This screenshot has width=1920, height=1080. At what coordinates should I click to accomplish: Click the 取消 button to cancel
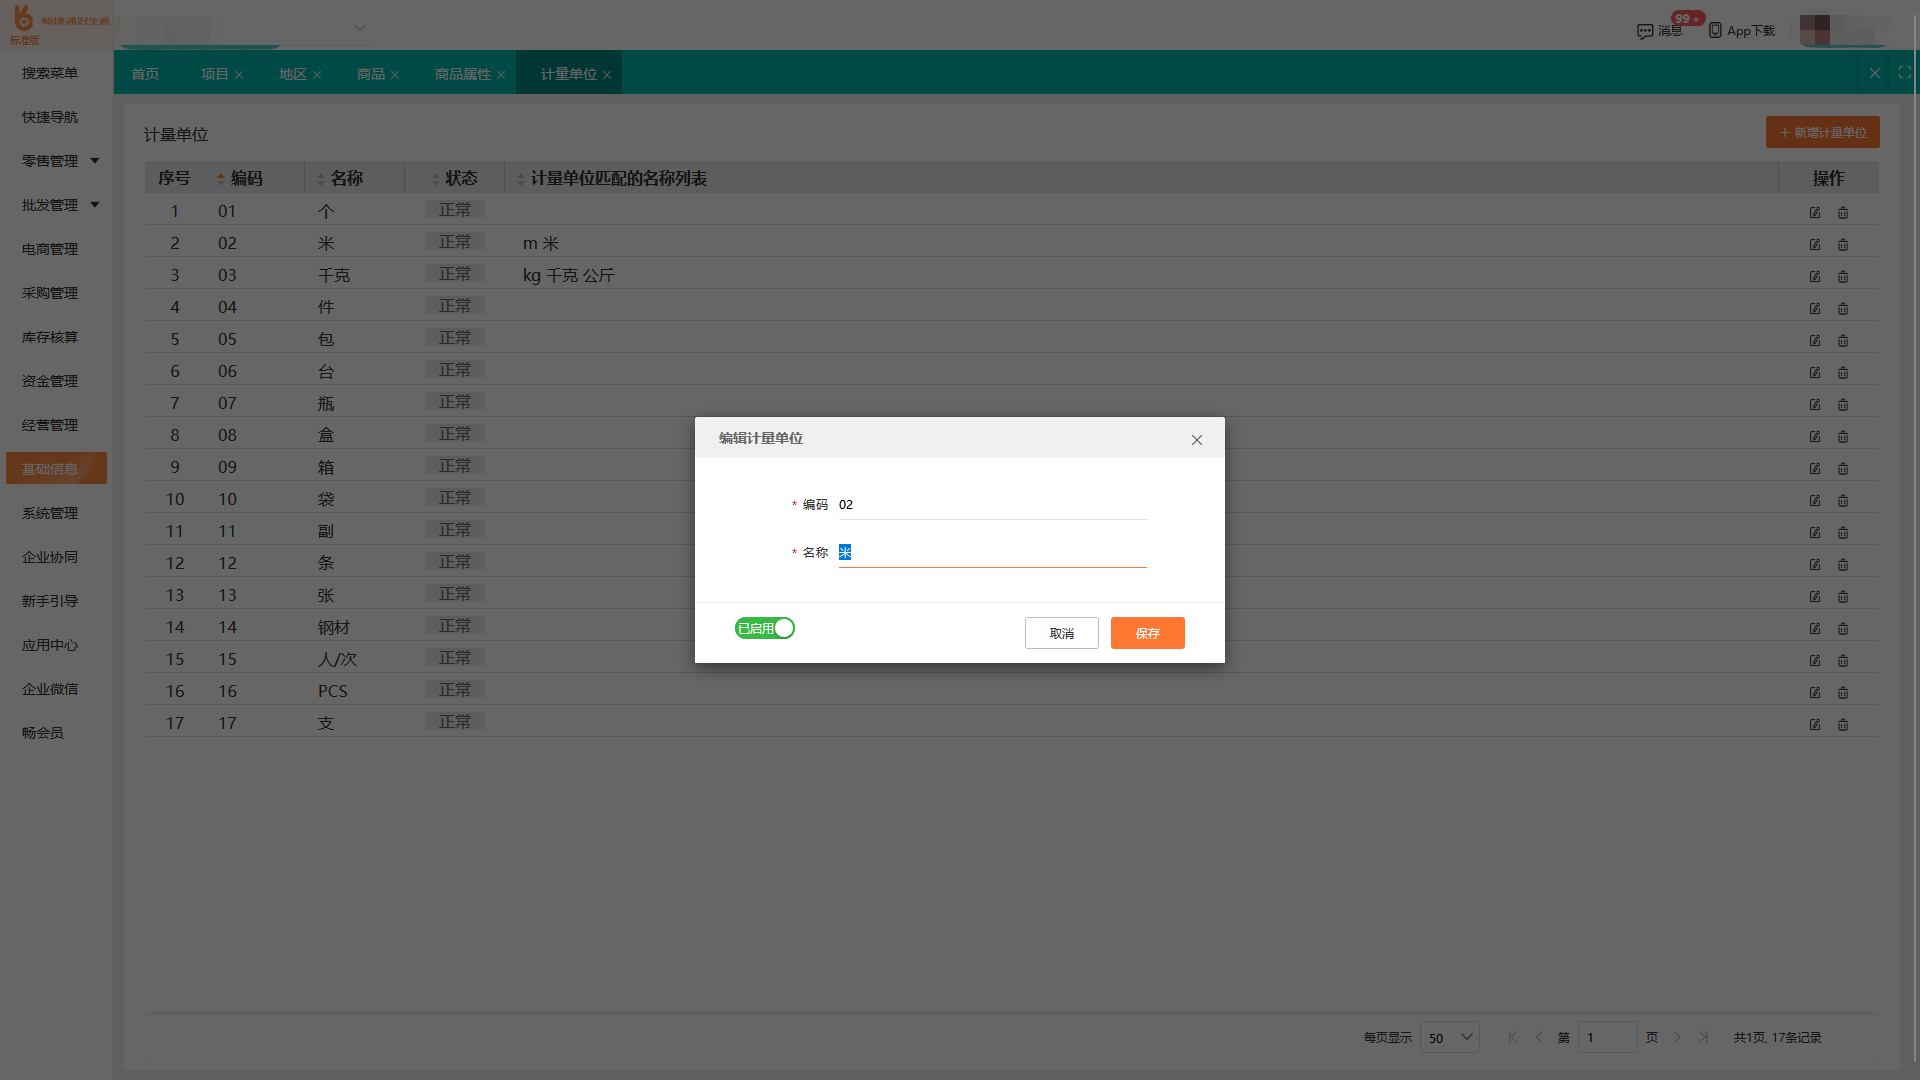[x=1062, y=633]
